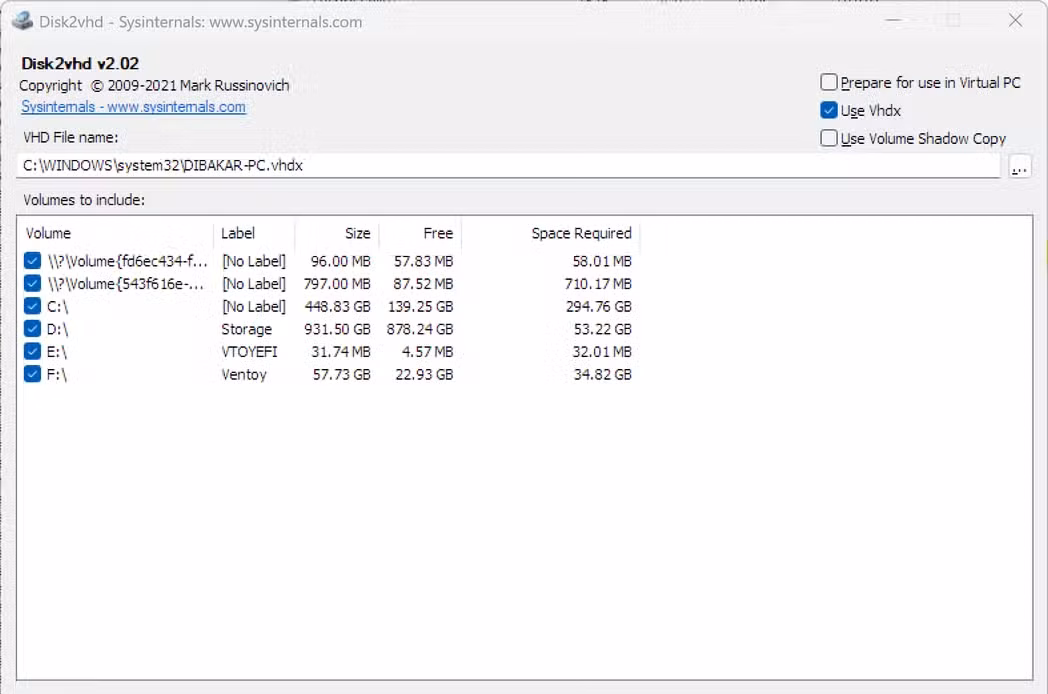Viewport: 1048px width, 694px height.
Task: Select the \\?\Volume{fd6ec434-f… row text
Action: tap(128, 261)
